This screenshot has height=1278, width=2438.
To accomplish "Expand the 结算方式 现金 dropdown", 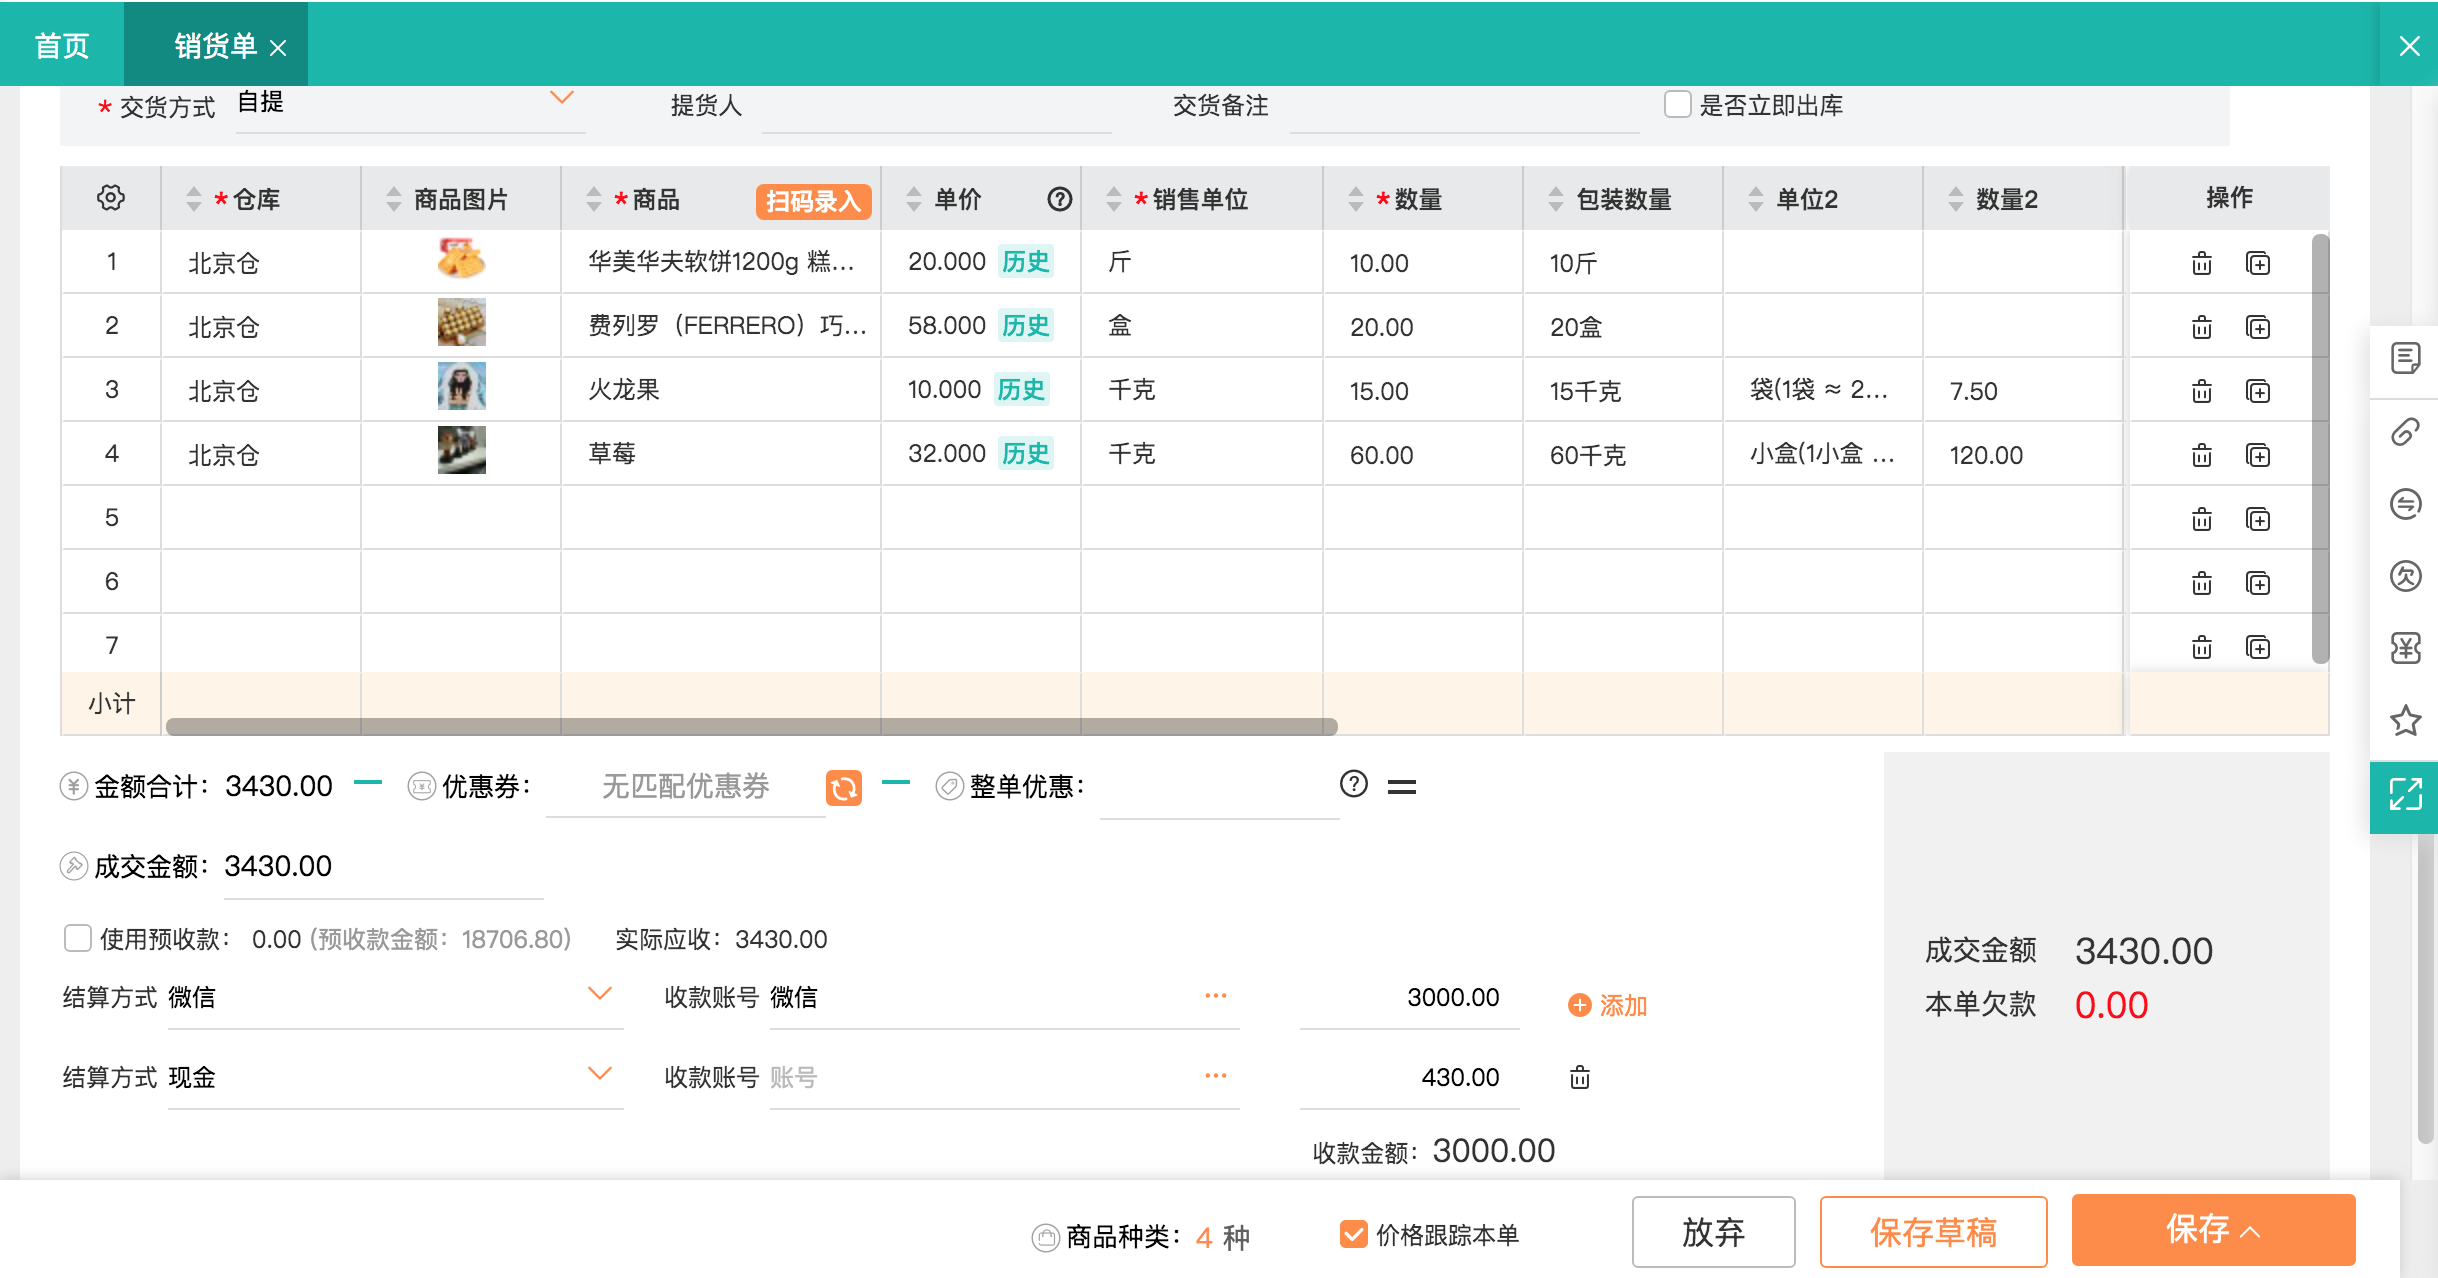I will tap(597, 1075).
